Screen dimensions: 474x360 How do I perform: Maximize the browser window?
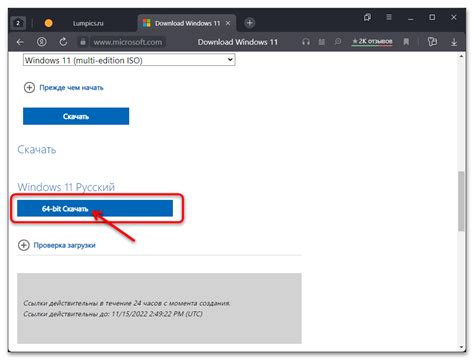(432, 17)
